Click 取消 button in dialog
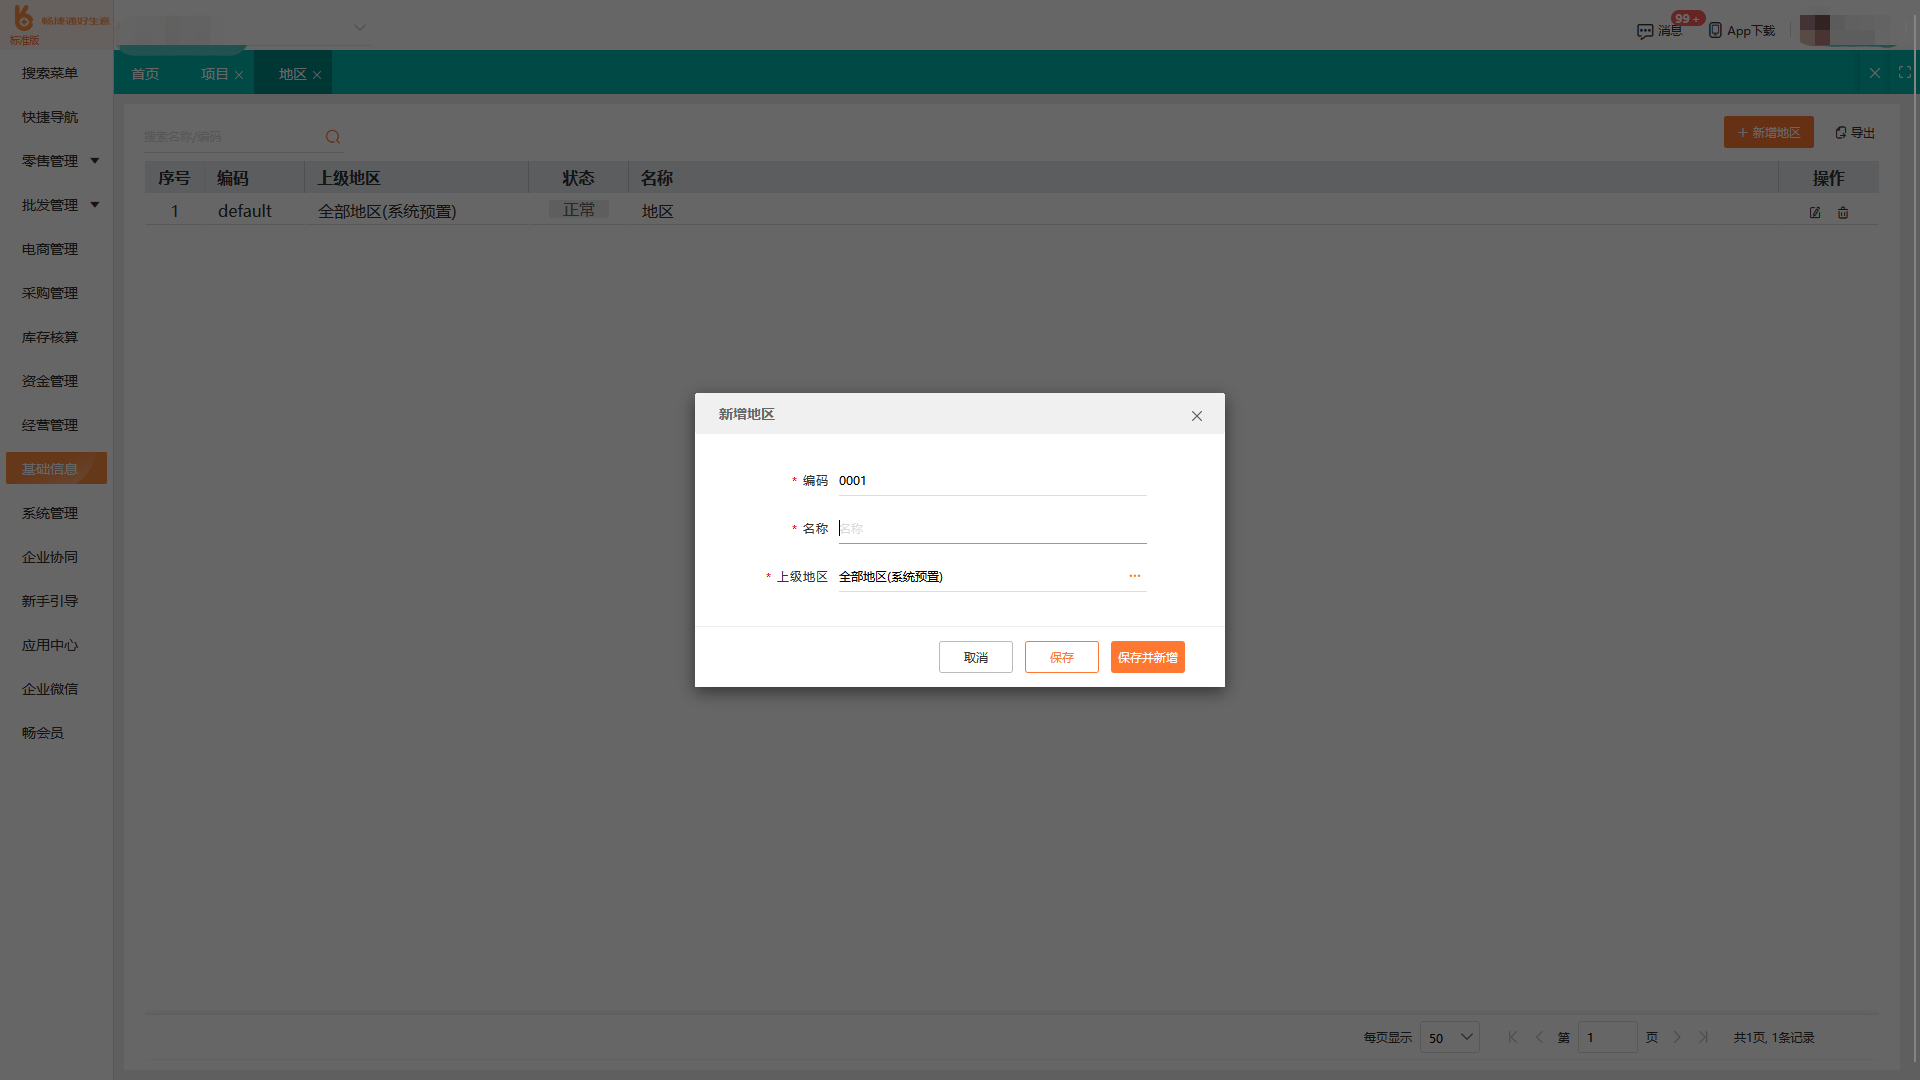Viewport: 1920px width, 1080px height. [x=975, y=657]
